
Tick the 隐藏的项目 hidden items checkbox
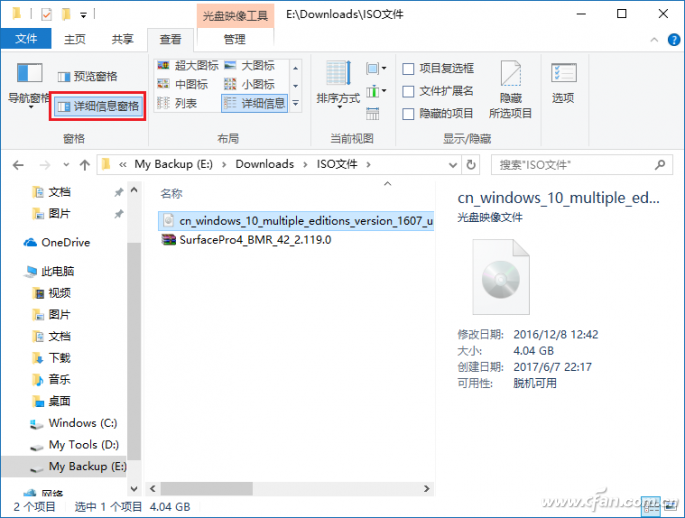pyautogui.click(x=409, y=113)
